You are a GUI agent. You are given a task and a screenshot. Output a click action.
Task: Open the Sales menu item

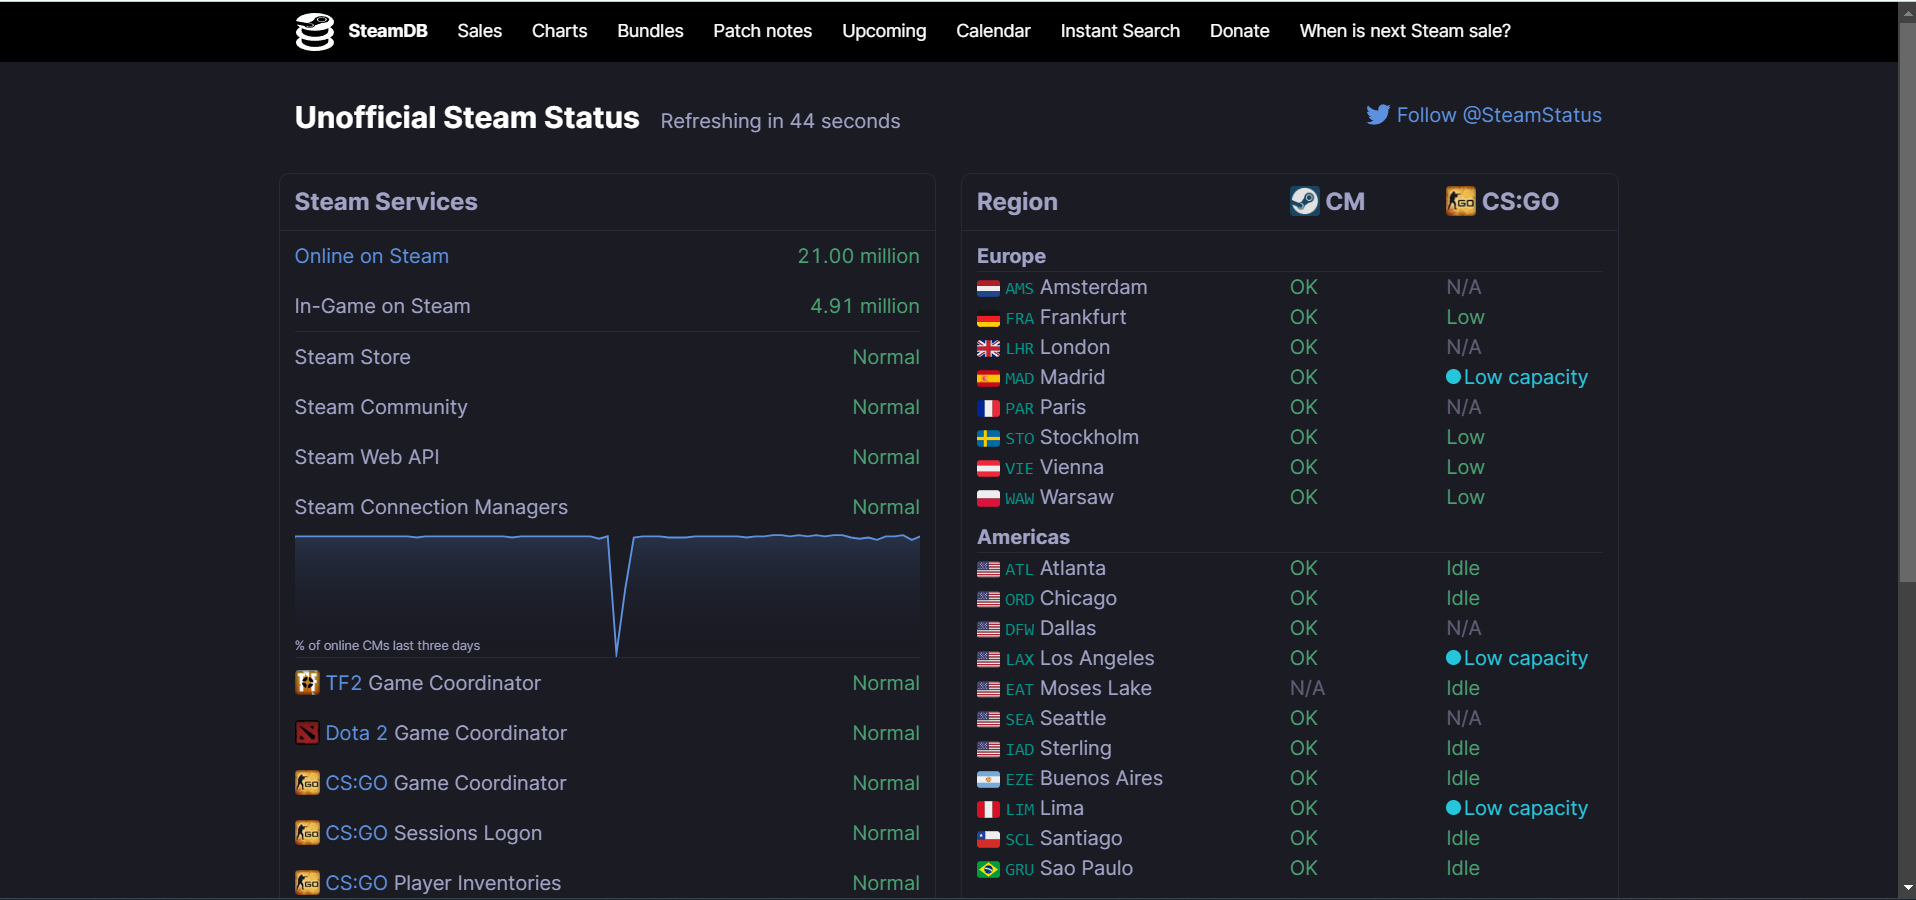(479, 31)
